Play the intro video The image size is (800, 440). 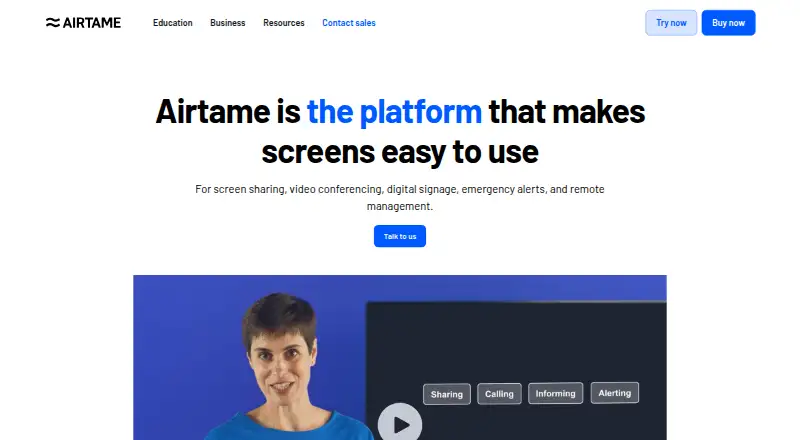click(400, 424)
